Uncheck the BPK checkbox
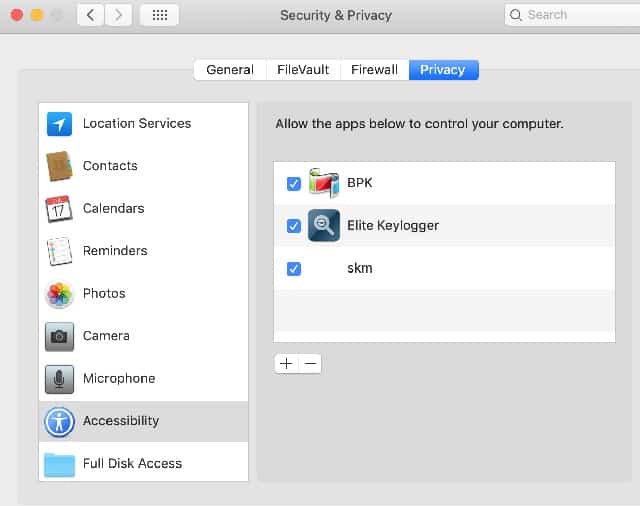This screenshot has height=506, width=640. (x=294, y=184)
